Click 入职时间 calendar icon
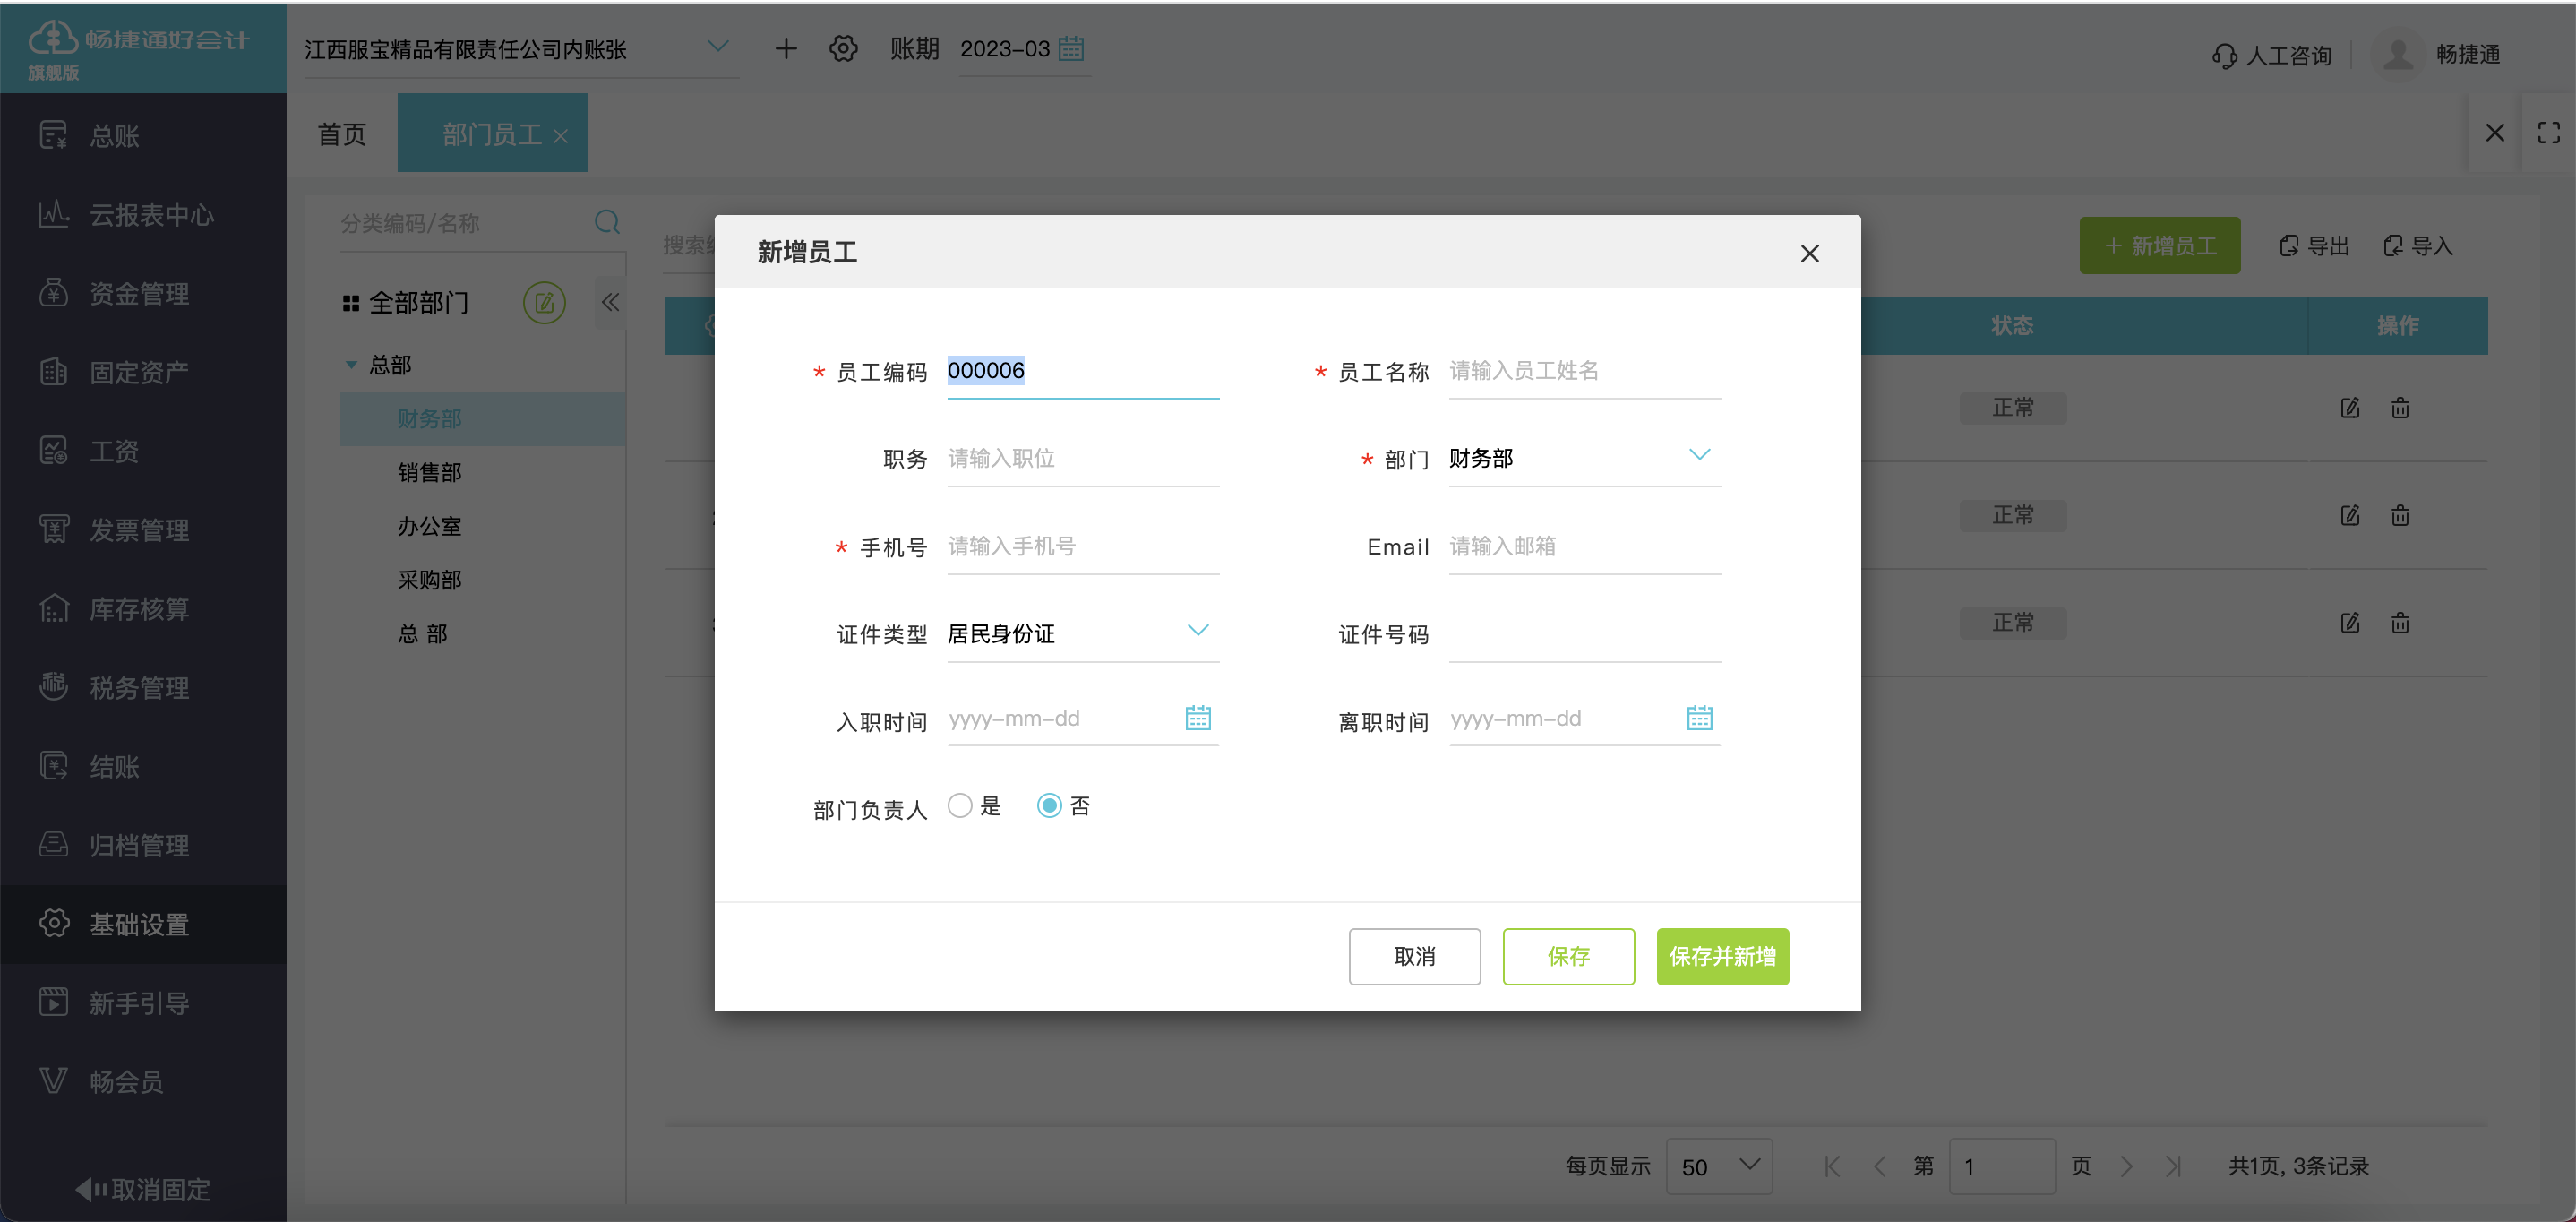The image size is (2576, 1222). click(x=1201, y=718)
